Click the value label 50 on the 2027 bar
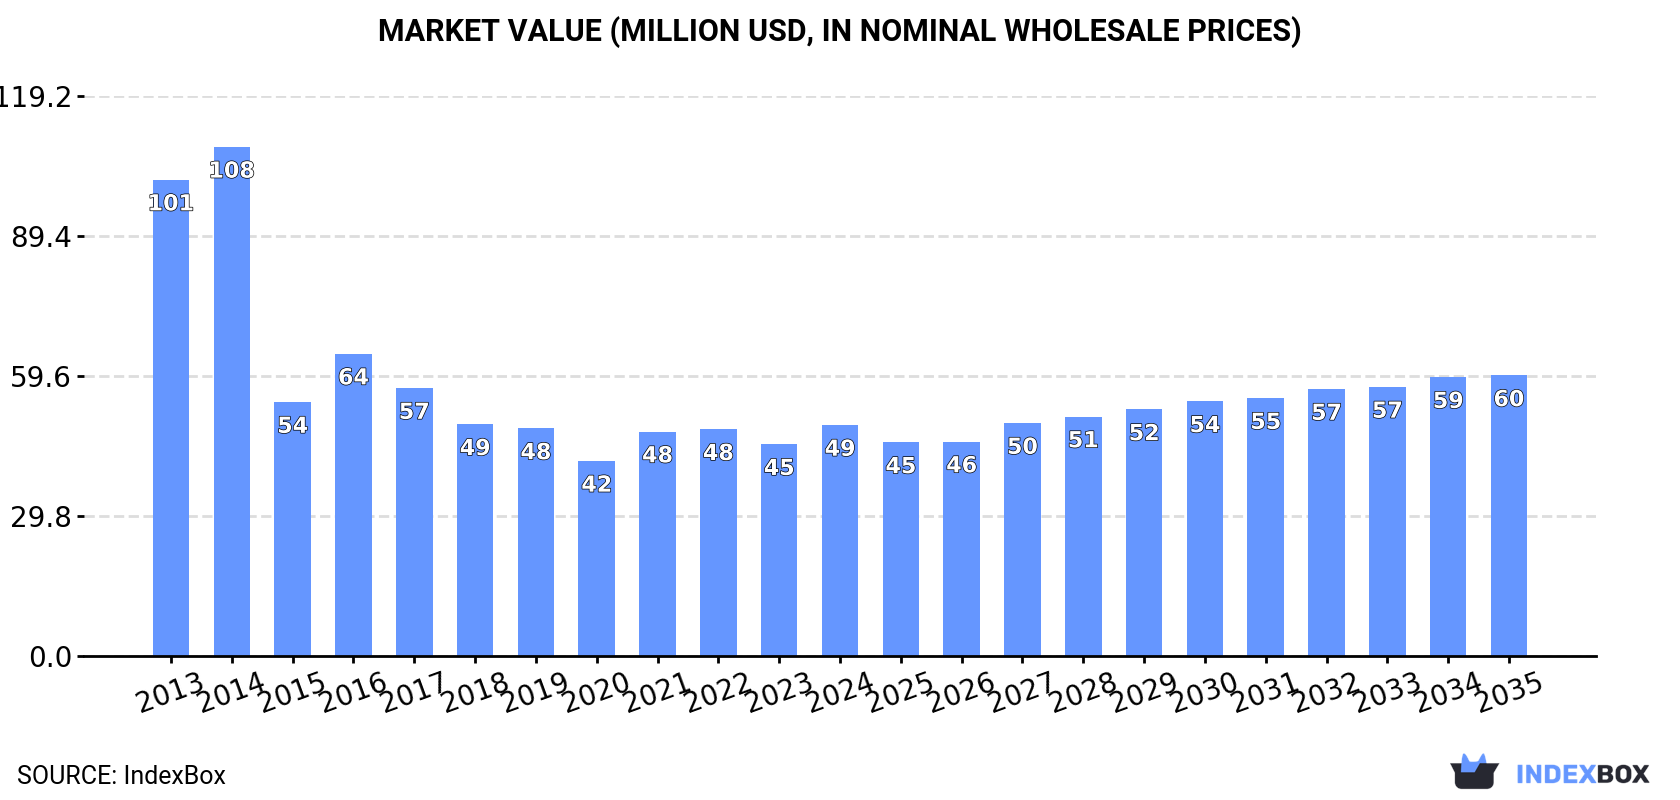 1022,446
